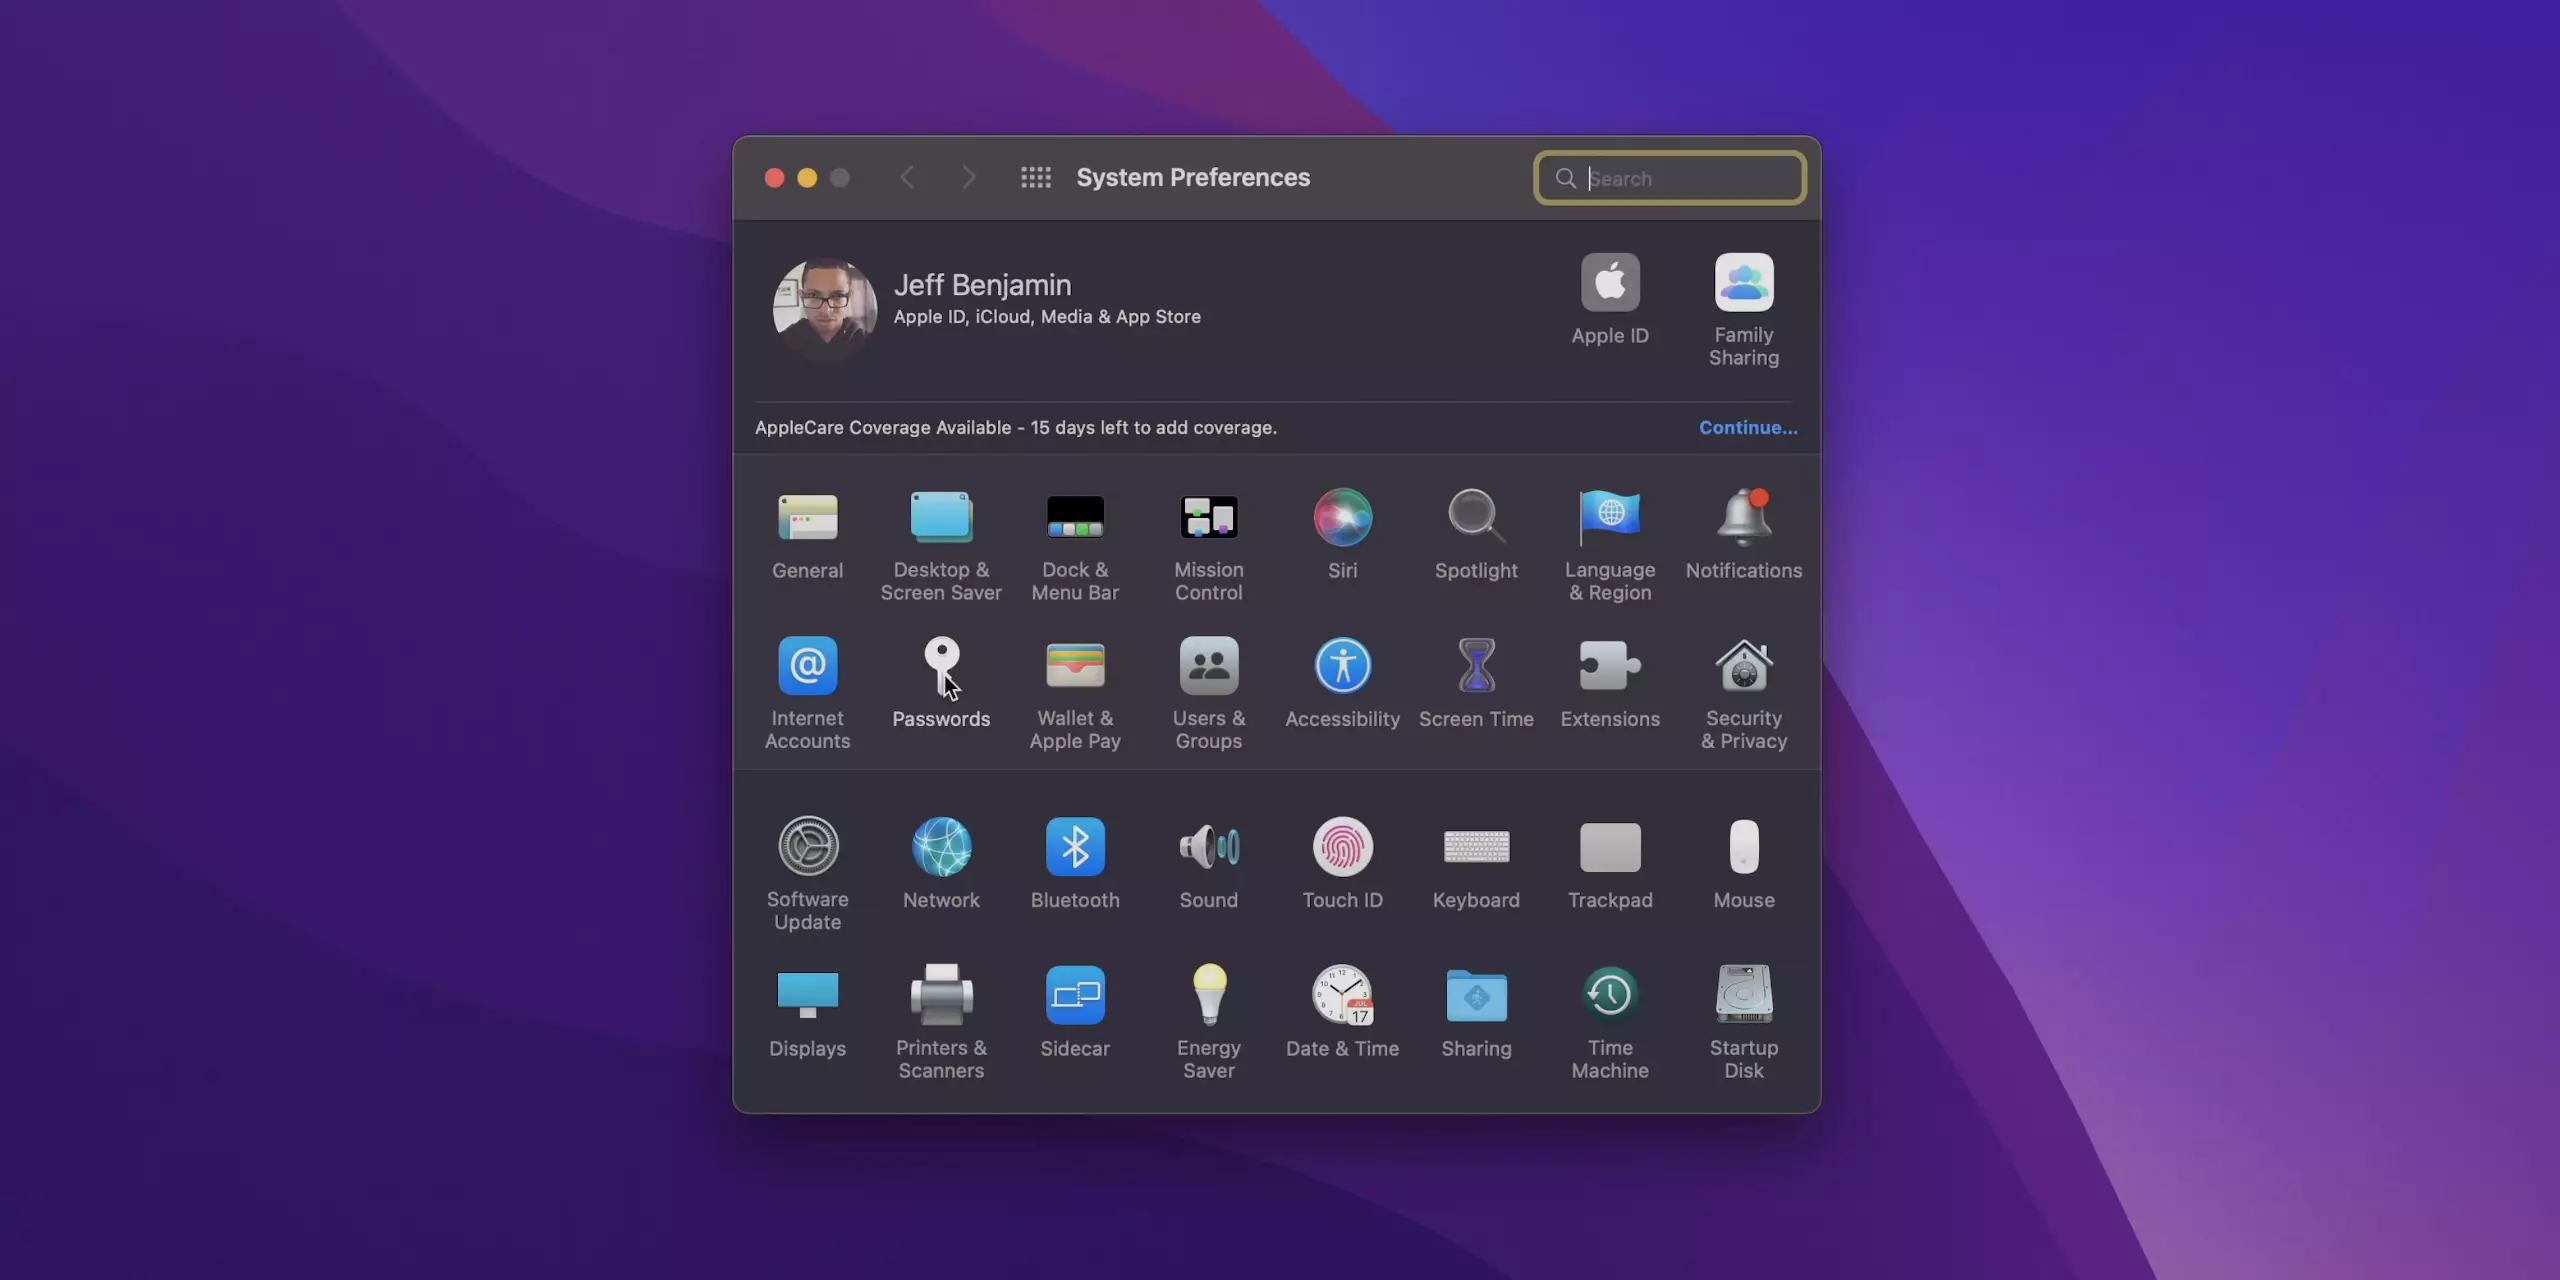Click the show all preferences grid button
2560x1280 pixels.
click(x=1037, y=178)
